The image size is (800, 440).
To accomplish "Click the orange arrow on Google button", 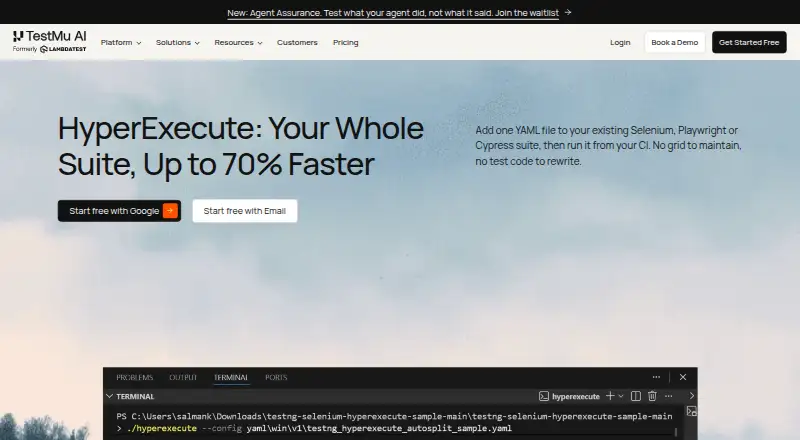I will click(x=170, y=211).
